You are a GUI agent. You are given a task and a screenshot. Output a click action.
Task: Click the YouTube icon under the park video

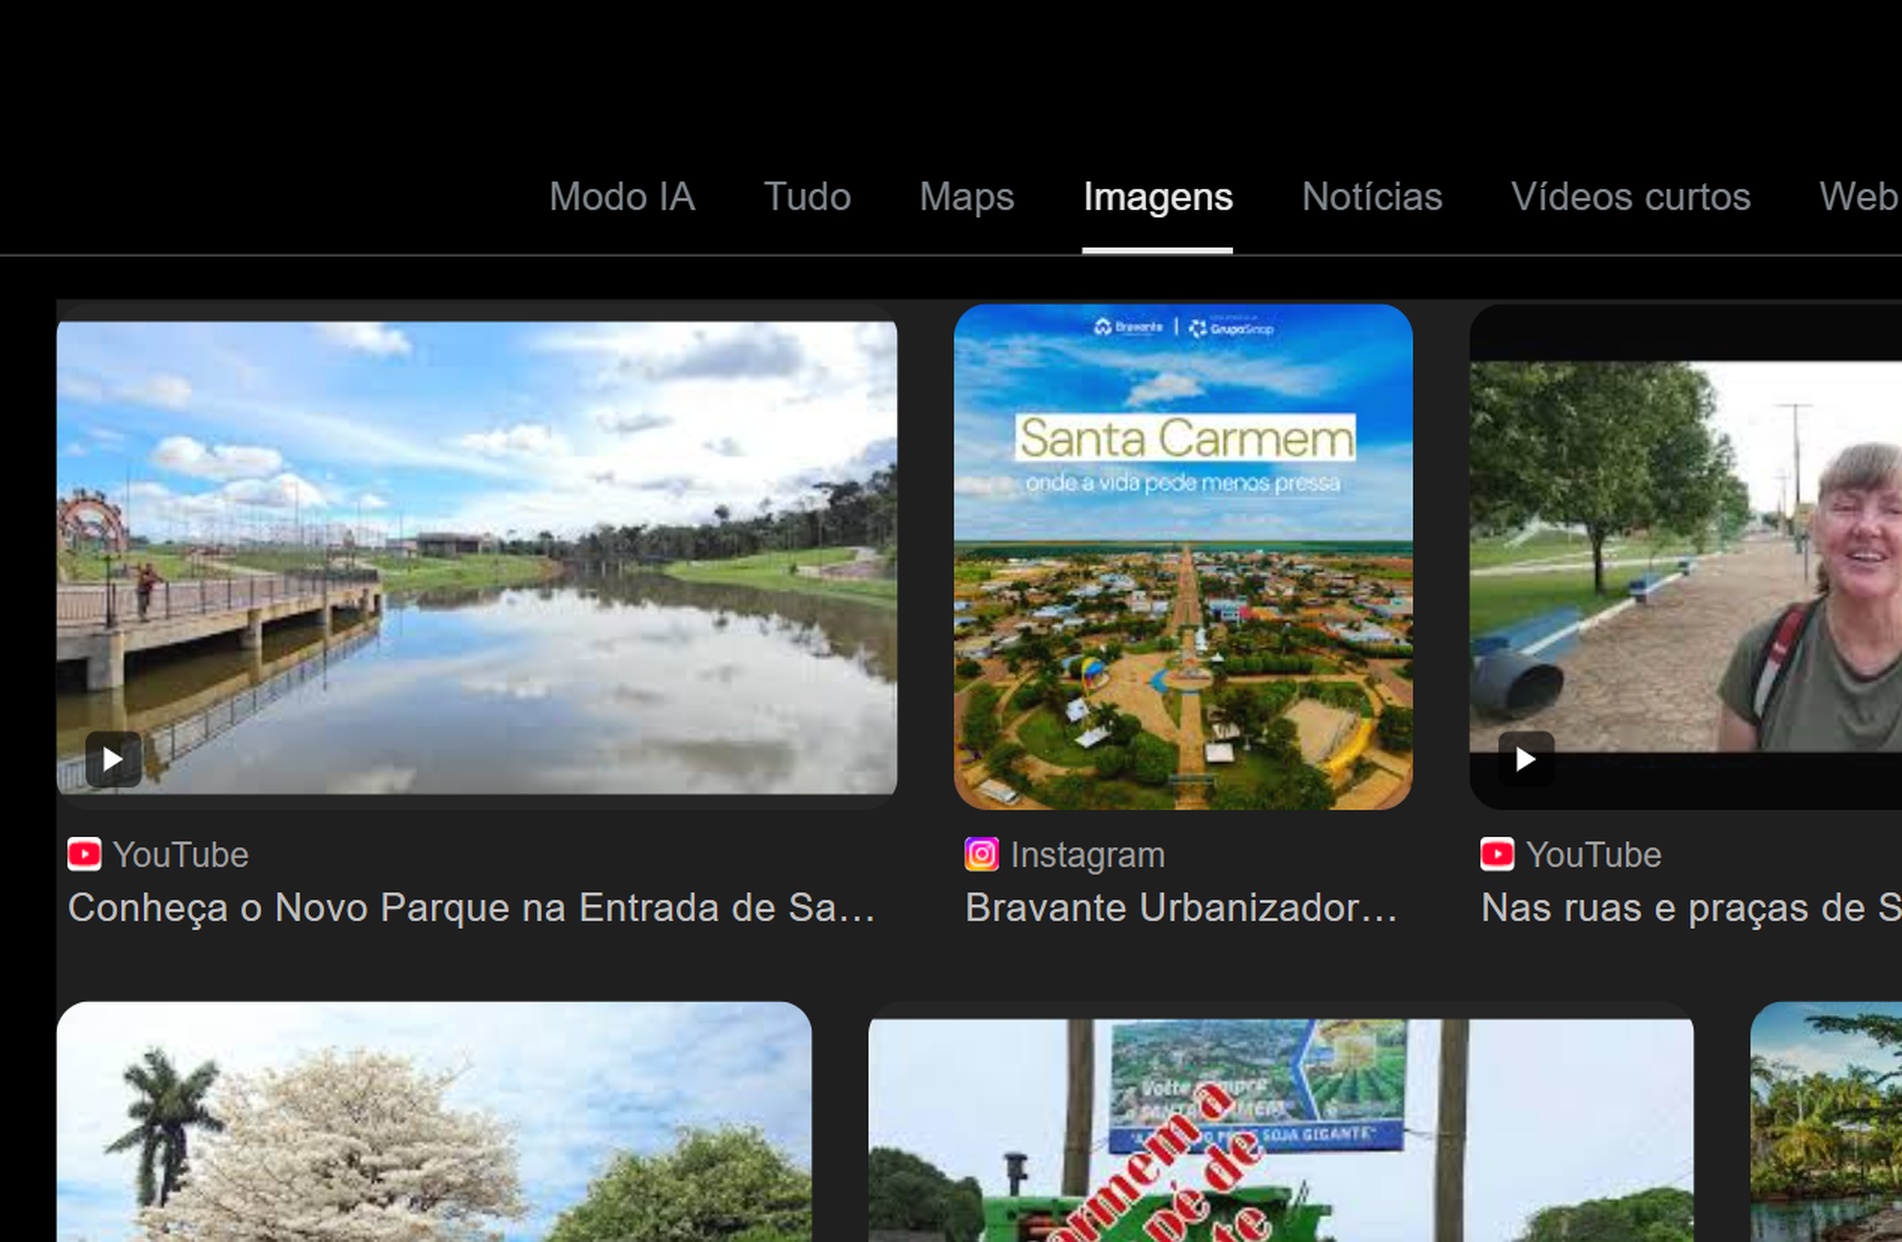(85, 854)
